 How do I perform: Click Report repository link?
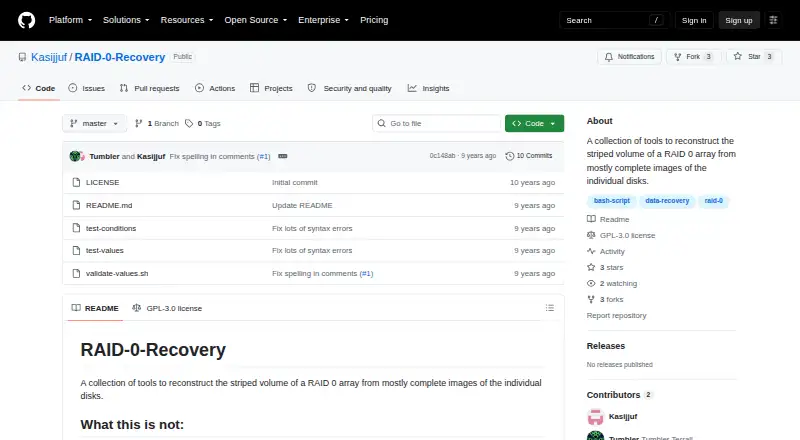click(616, 315)
